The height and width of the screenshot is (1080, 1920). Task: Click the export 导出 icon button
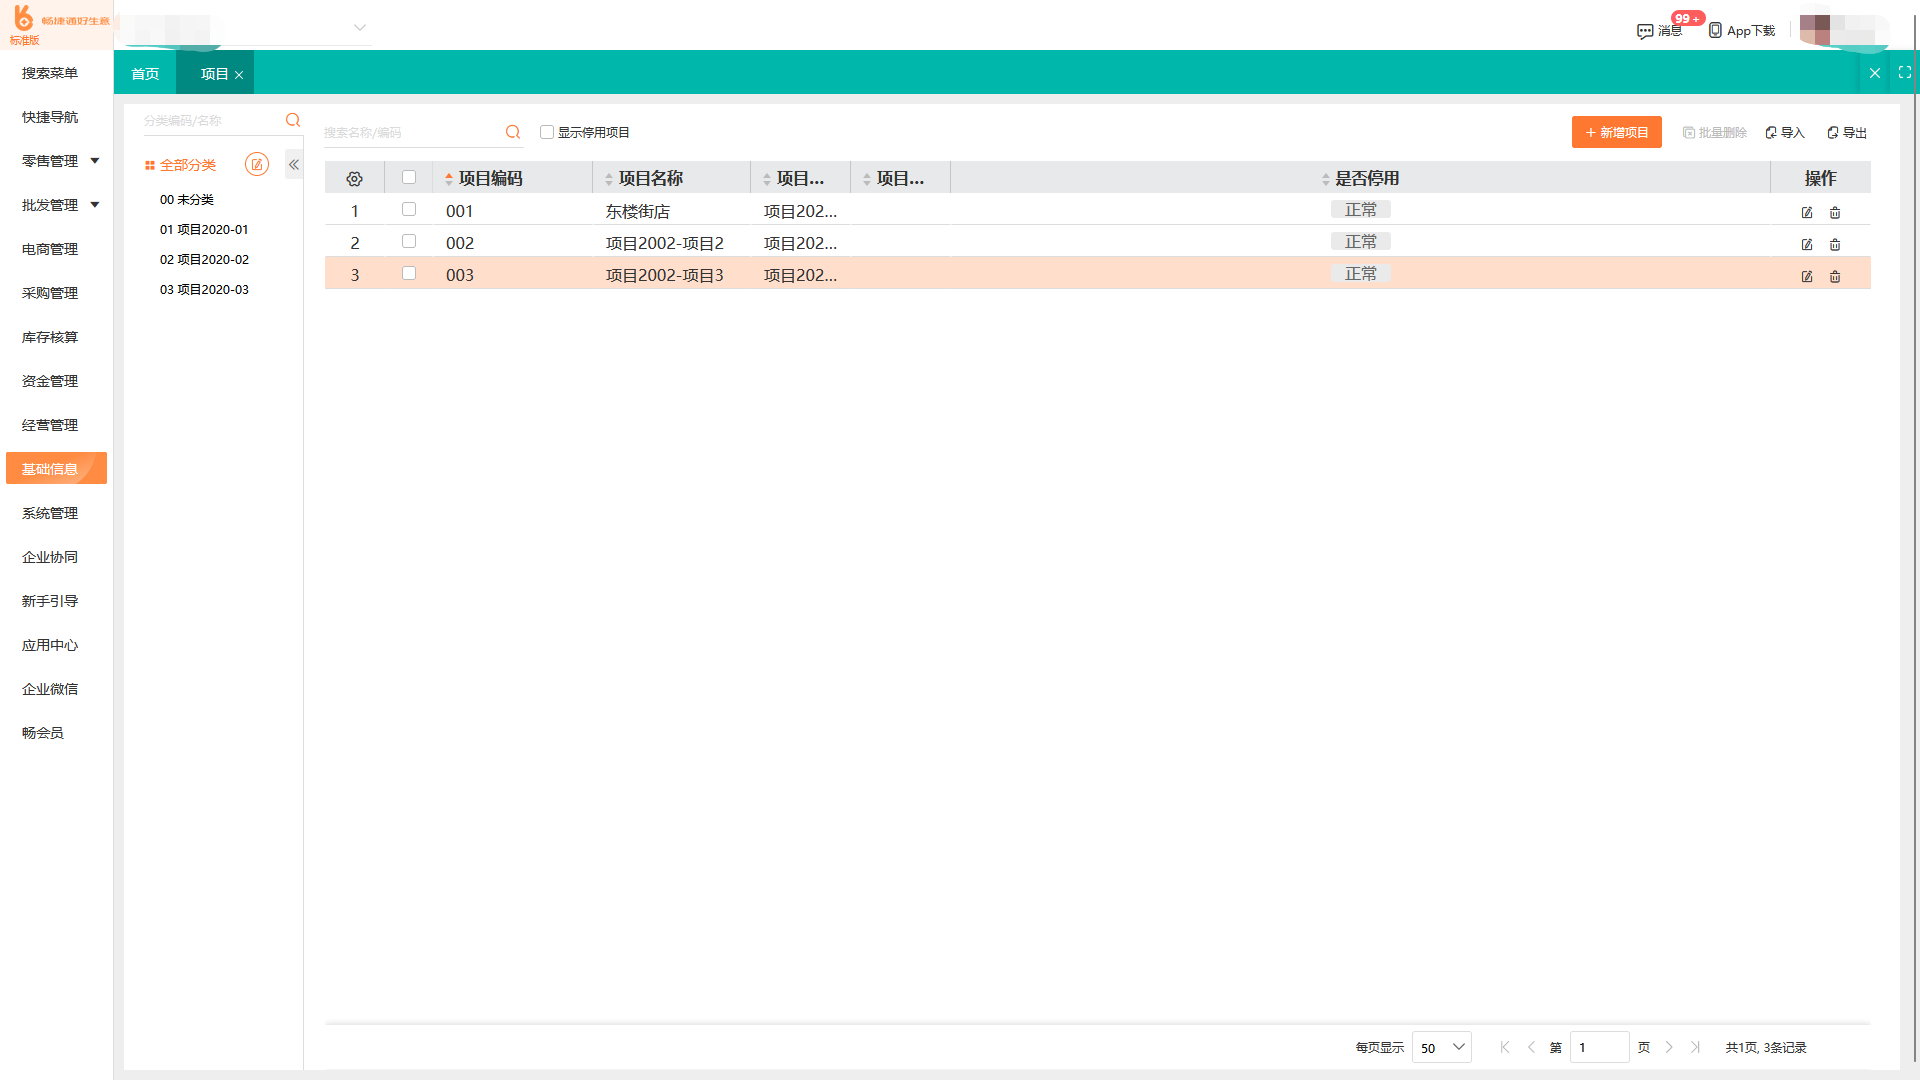[x=1846, y=131]
